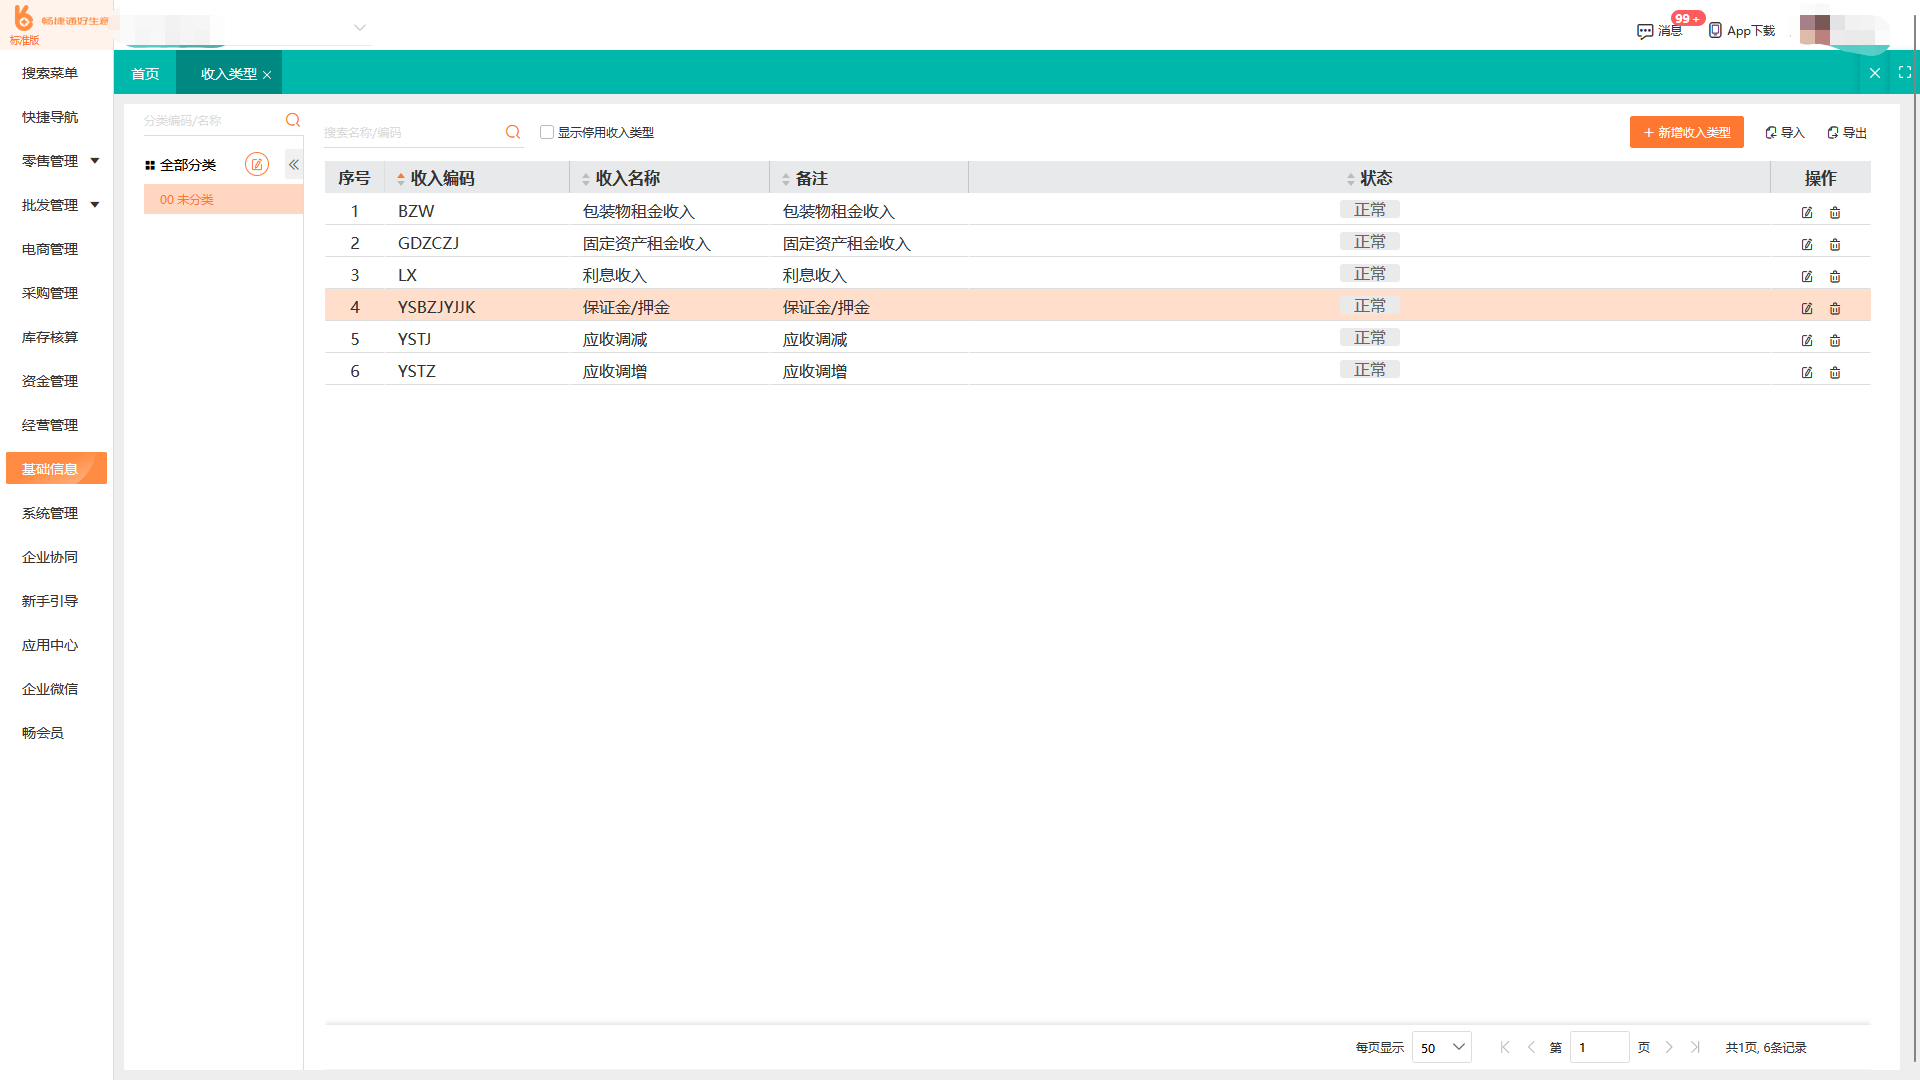The width and height of the screenshot is (1920, 1080).
Task: Click the edit icon for BZW row
Action: pyautogui.click(x=1807, y=210)
